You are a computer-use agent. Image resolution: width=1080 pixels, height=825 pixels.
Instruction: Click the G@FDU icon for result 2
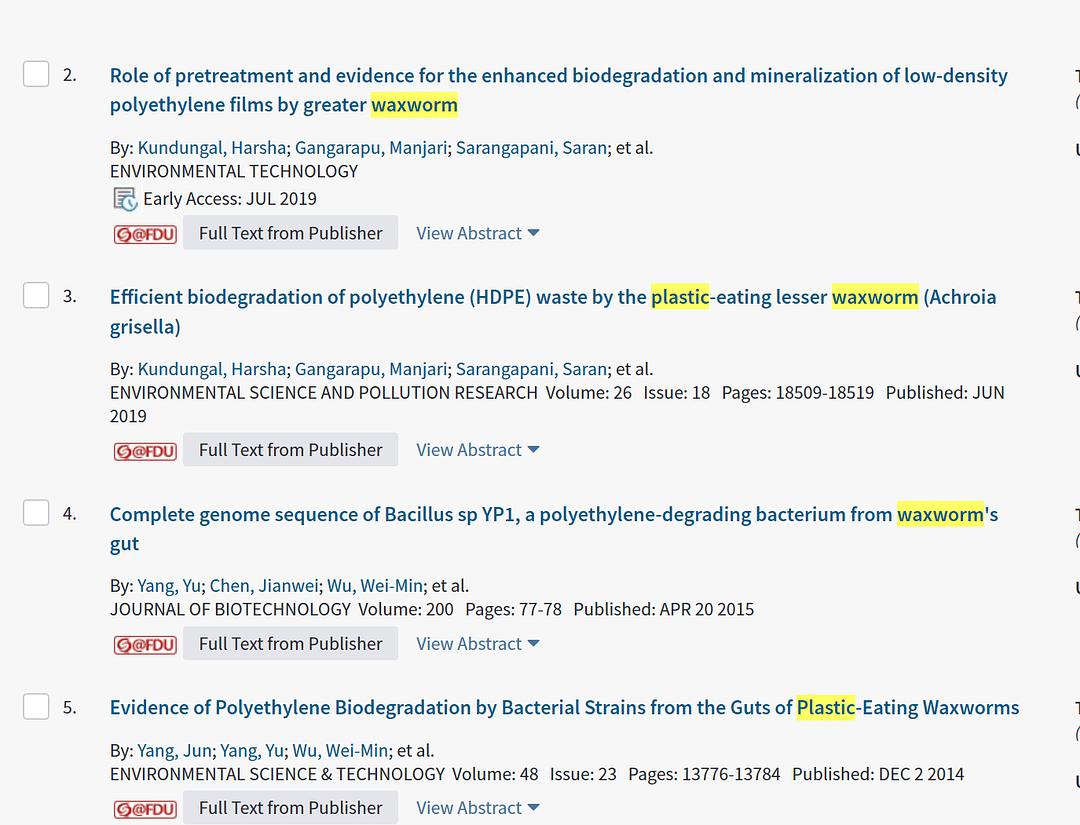pyautogui.click(x=145, y=235)
